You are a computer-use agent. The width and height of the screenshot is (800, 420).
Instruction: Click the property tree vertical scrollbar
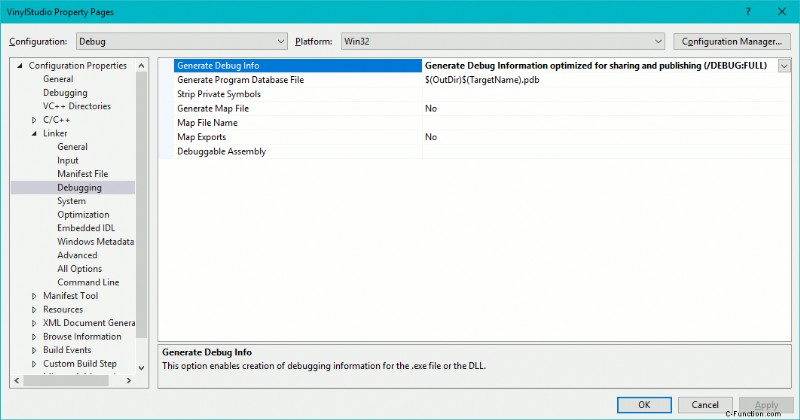142,200
